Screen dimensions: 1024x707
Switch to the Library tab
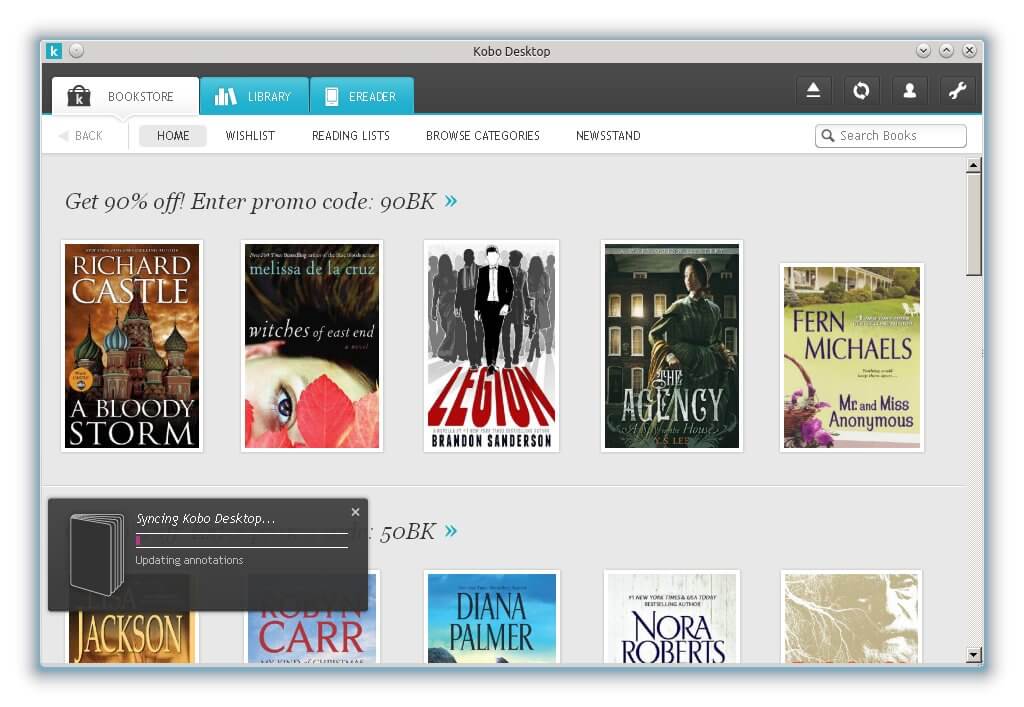tap(254, 97)
